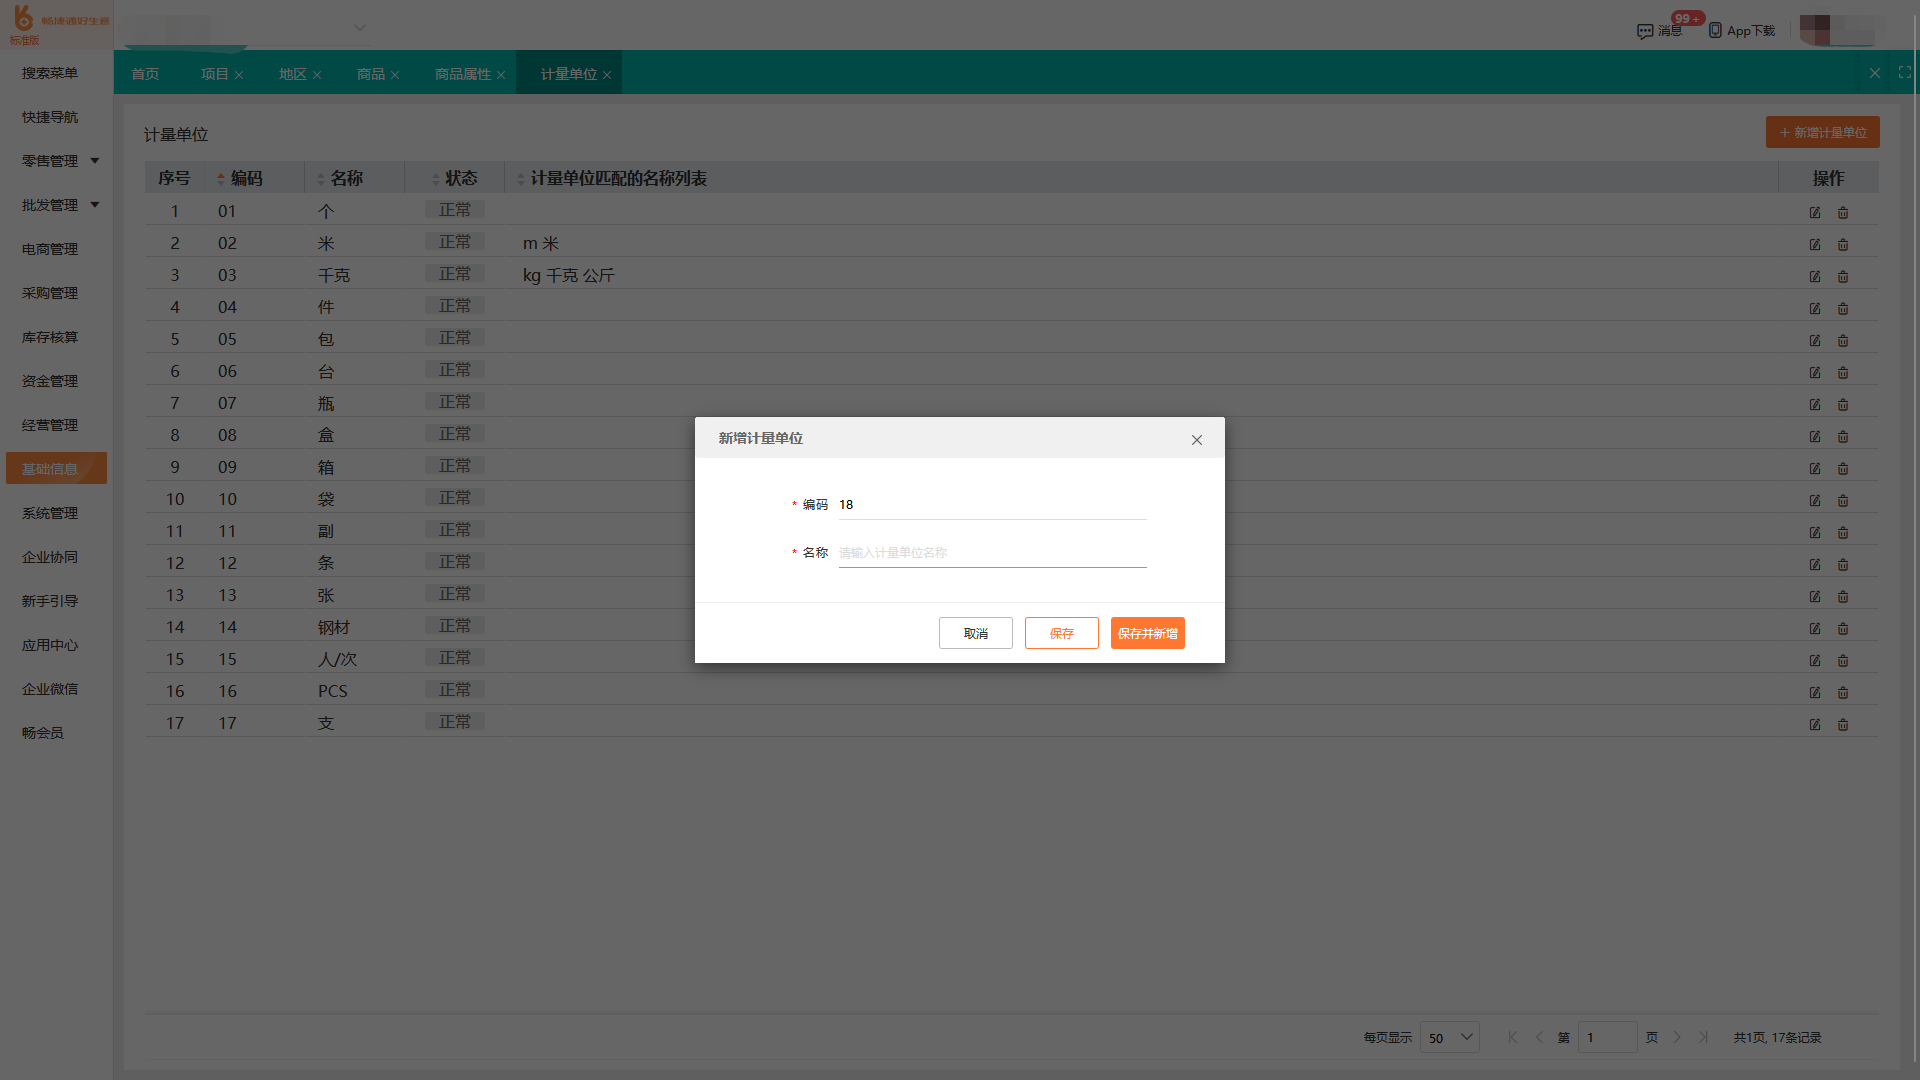The width and height of the screenshot is (1920, 1080).
Task: Toggle 基础信息 sidebar menu item
Action: pos(54,468)
